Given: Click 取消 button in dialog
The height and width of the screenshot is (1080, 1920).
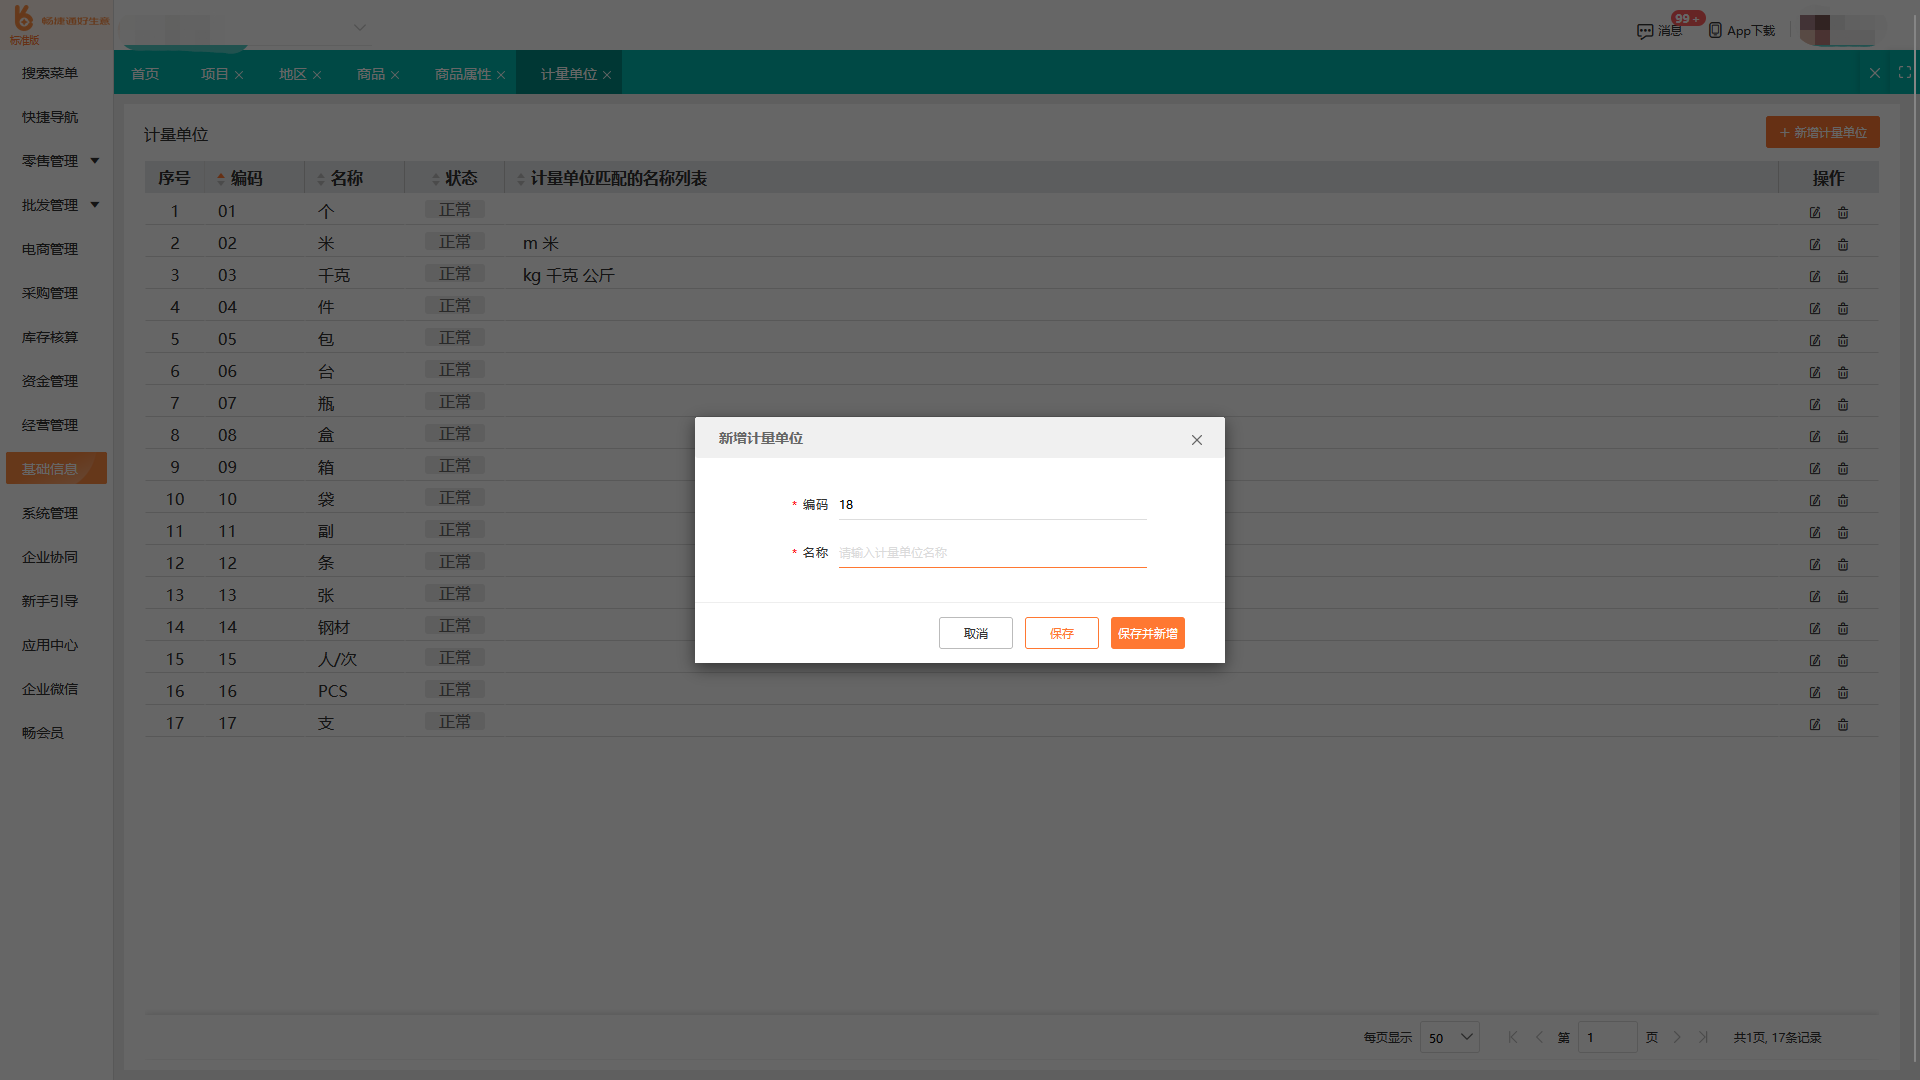Looking at the screenshot, I should pos(976,633).
